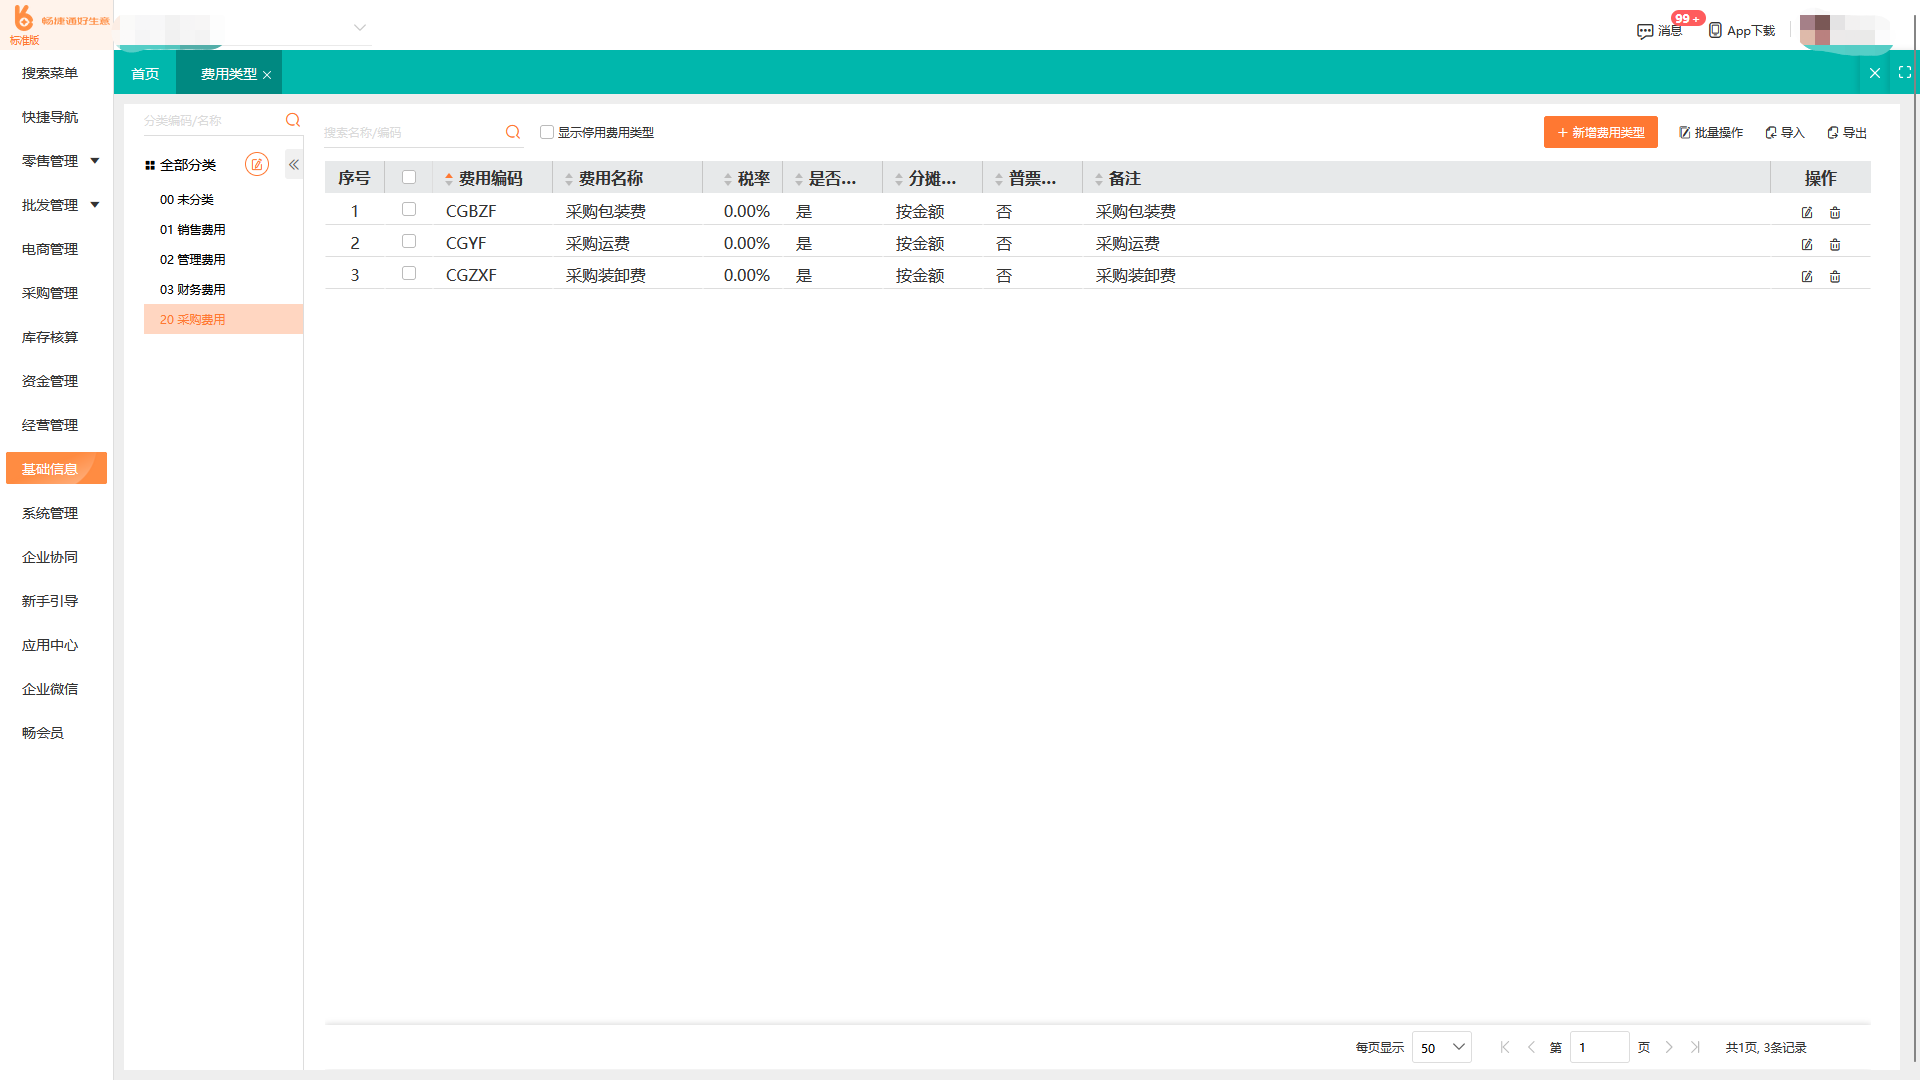Click the delete icon for CGYF
This screenshot has height=1080, width=1920.
click(1836, 243)
